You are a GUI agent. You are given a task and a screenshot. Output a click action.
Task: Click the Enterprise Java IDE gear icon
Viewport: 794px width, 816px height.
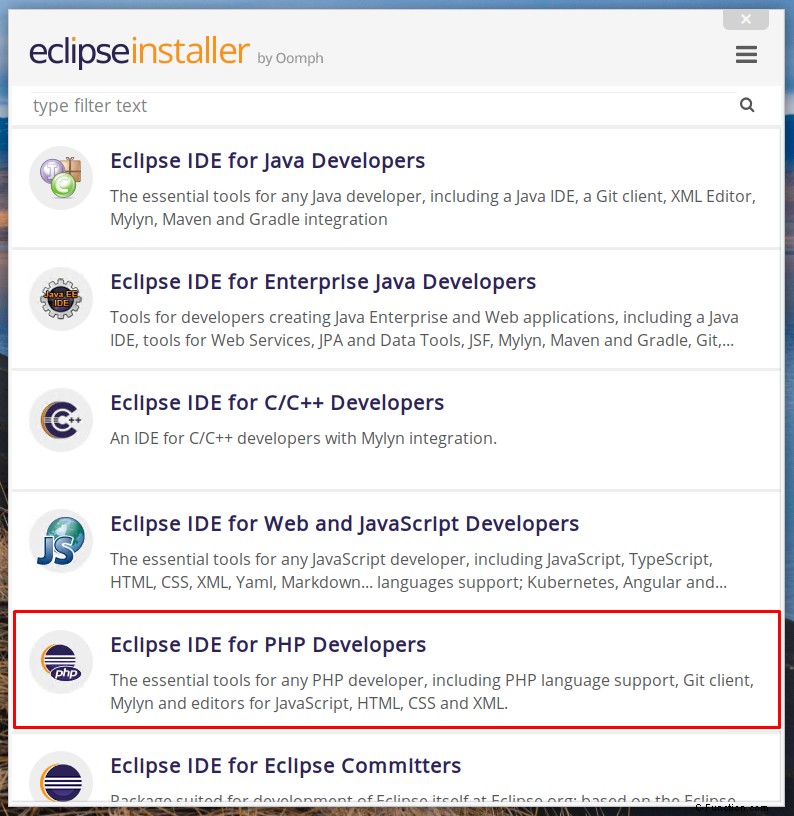click(60, 299)
